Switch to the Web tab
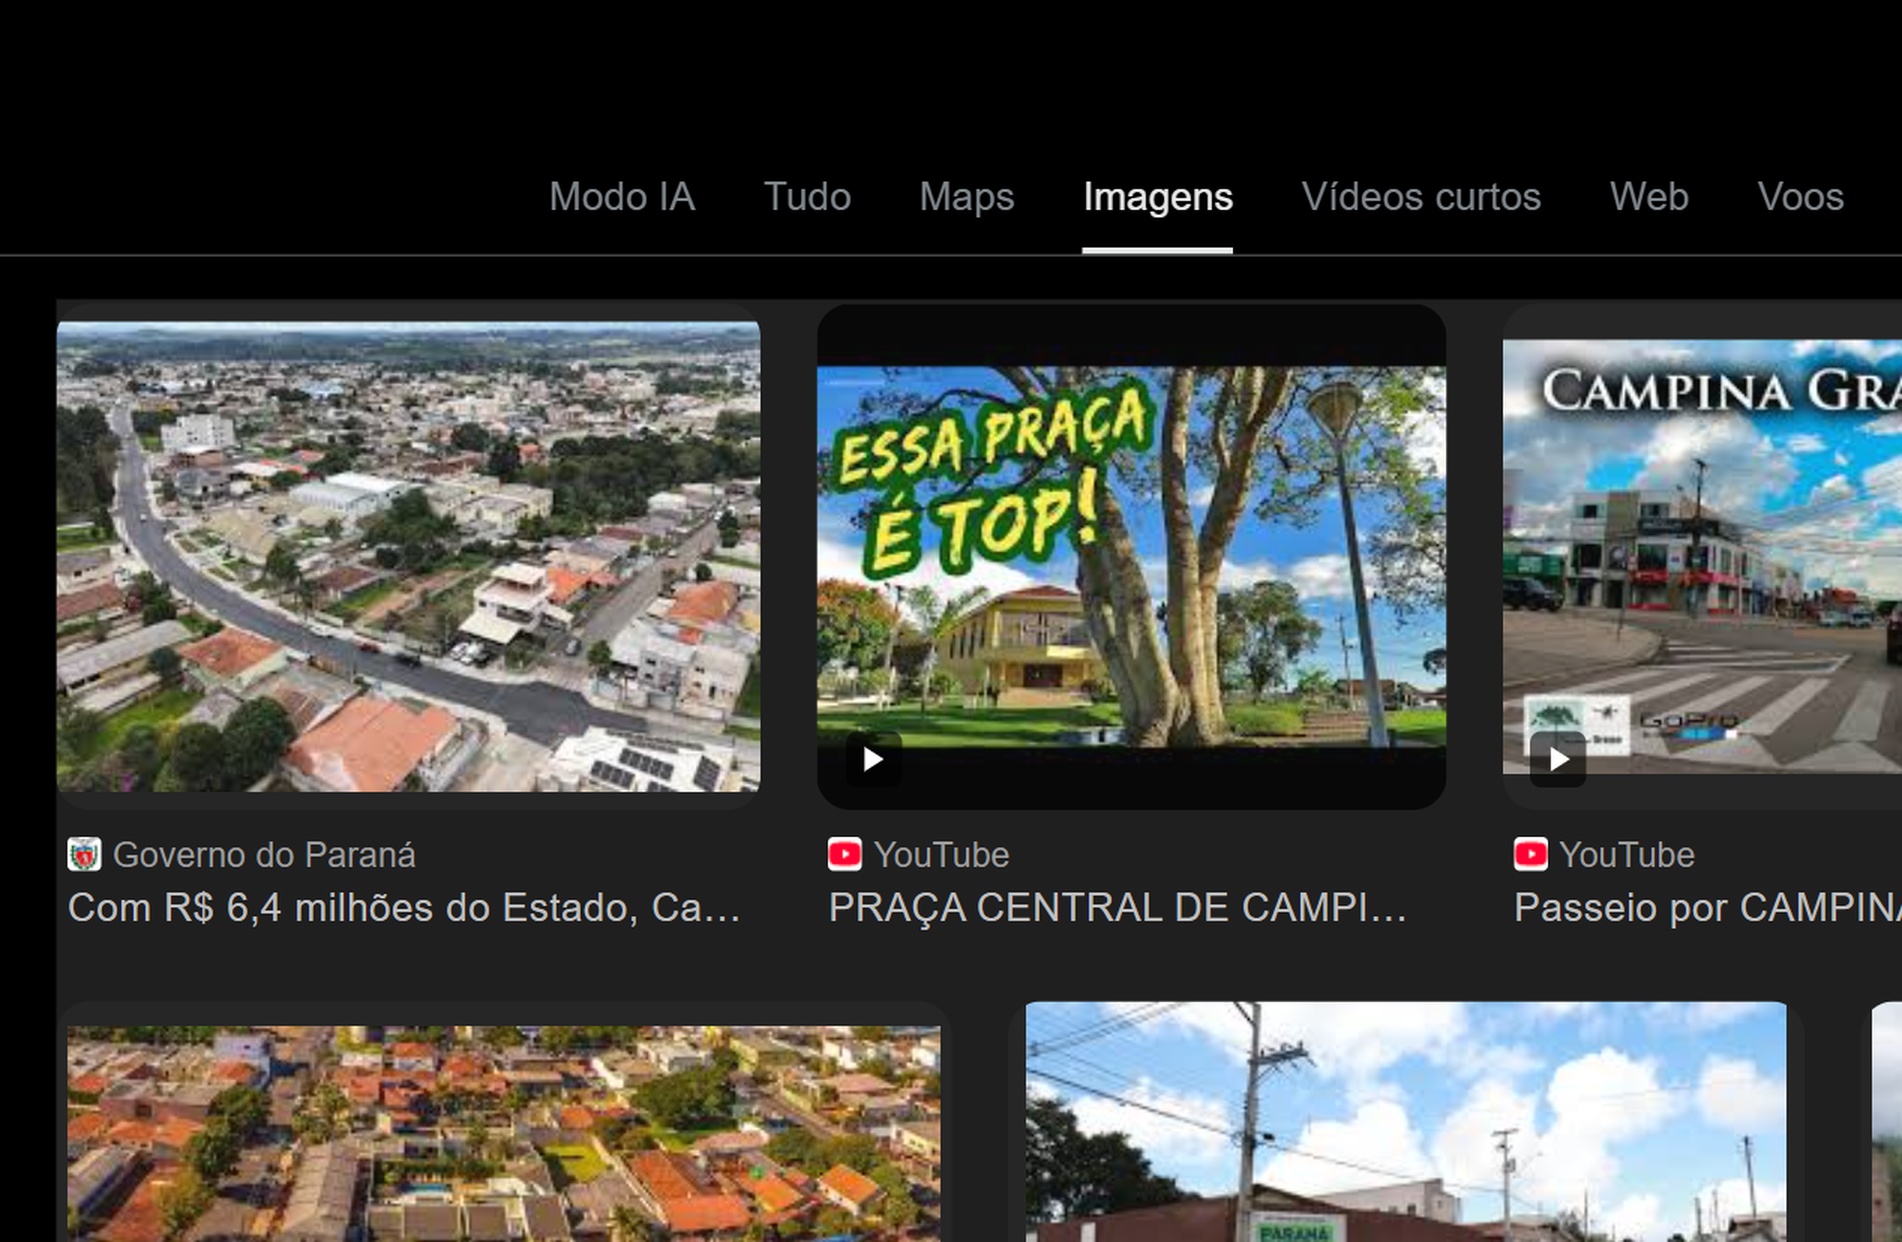This screenshot has width=1902, height=1242. coord(1648,197)
